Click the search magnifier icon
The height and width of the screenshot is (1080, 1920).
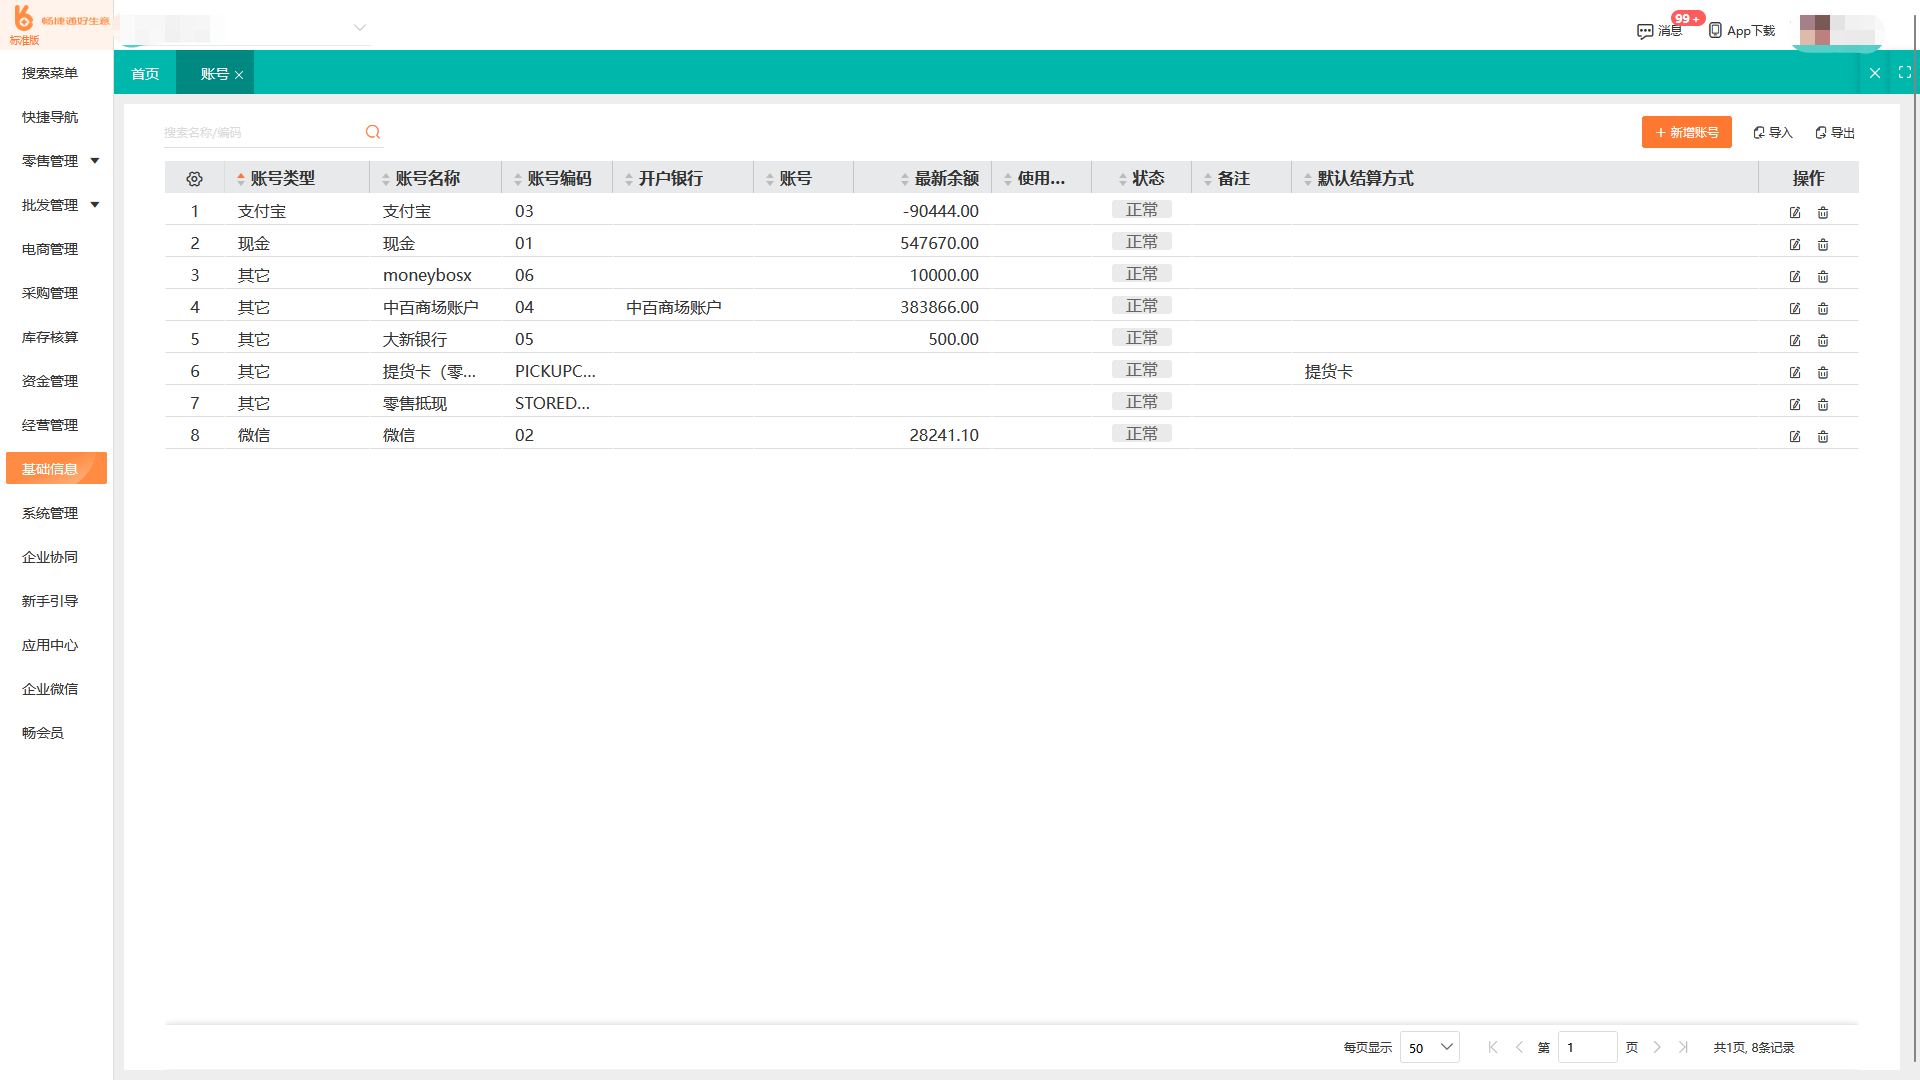tap(373, 132)
